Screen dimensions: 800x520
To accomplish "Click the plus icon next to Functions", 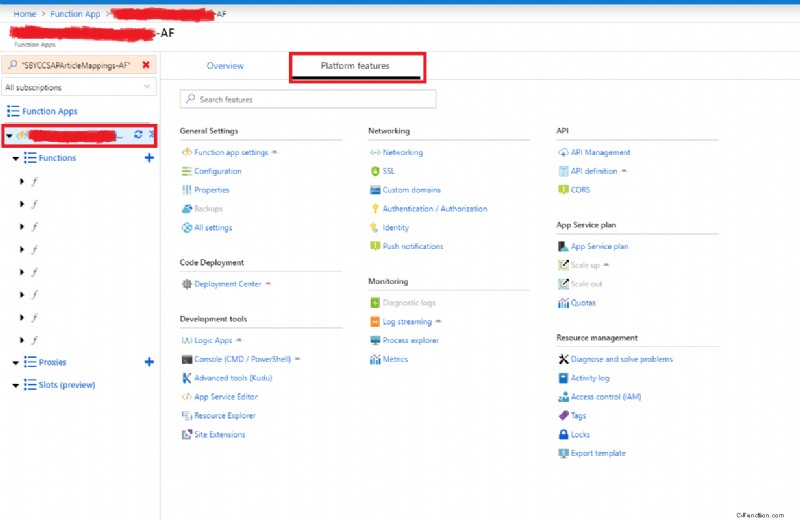I will (x=149, y=158).
